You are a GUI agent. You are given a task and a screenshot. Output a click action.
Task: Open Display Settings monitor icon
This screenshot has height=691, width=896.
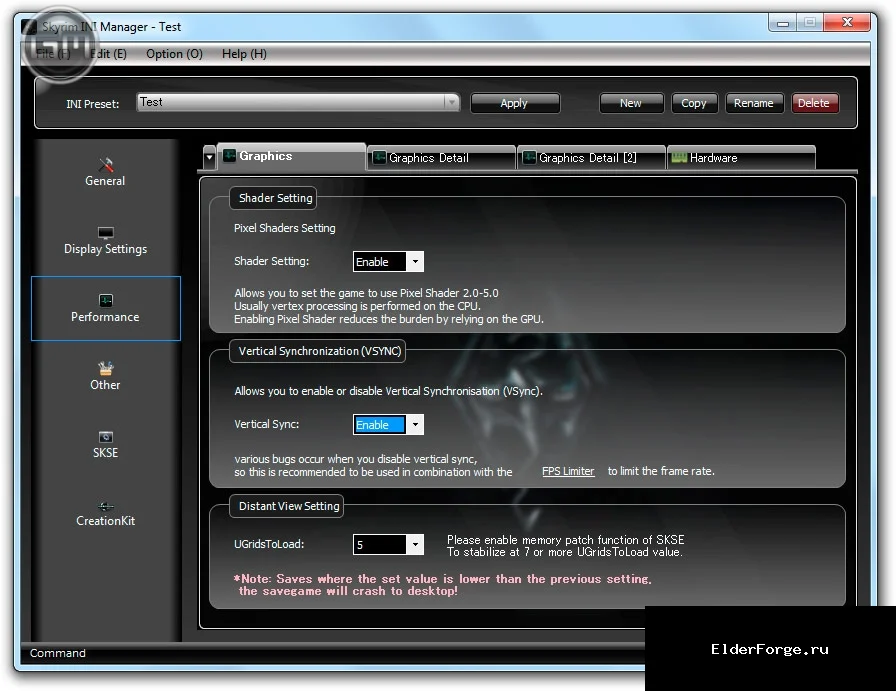tap(105, 233)
